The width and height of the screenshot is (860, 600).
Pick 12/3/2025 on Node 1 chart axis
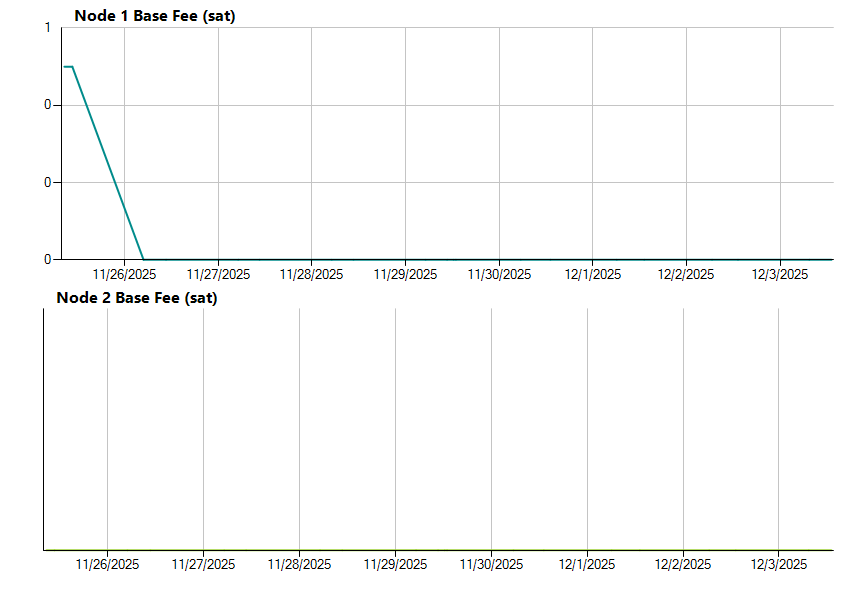point(779,274)
